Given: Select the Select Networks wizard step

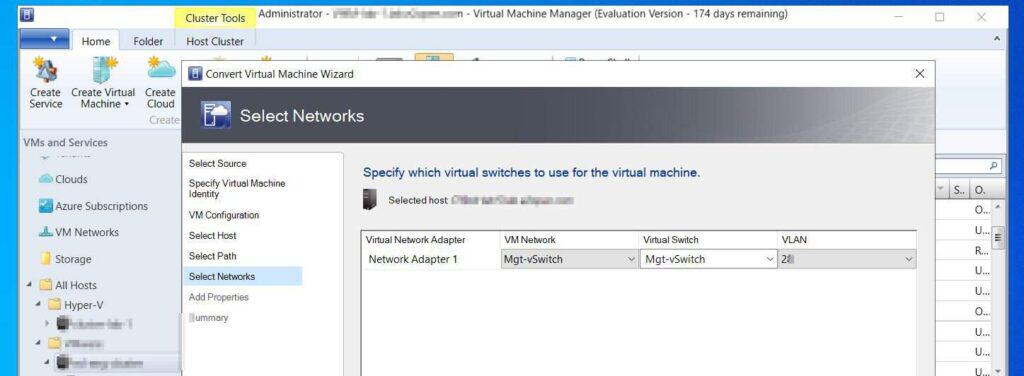Looking at the screenshot, I should [243, 276].
